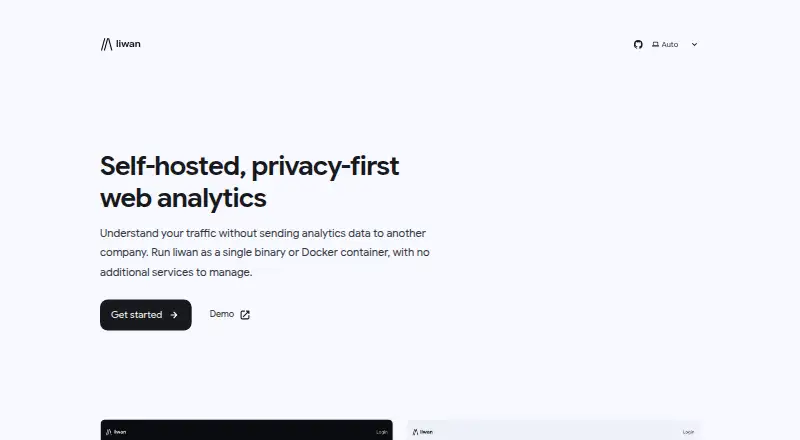Click the laptop icon beside Auto

click(655, 44)
